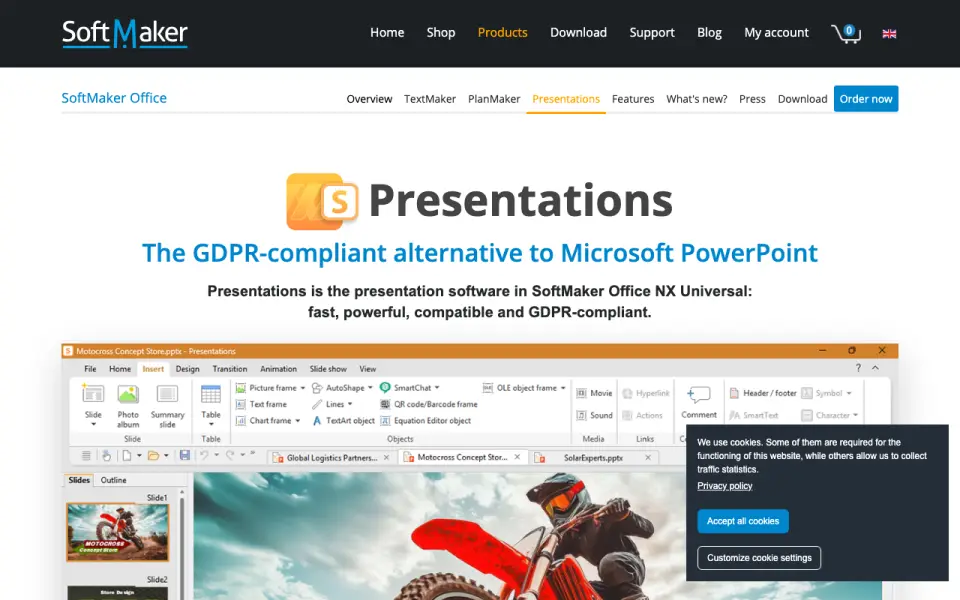This screenshot has width=960, height=600.
Task: Open the Symbol dropdown
Action: point(849,394)
